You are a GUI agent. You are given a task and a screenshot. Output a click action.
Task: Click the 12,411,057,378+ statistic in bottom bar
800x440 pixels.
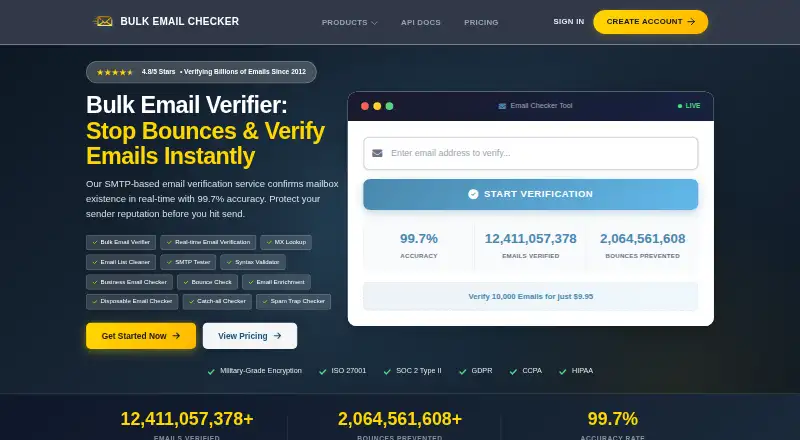tap(187, 419)
